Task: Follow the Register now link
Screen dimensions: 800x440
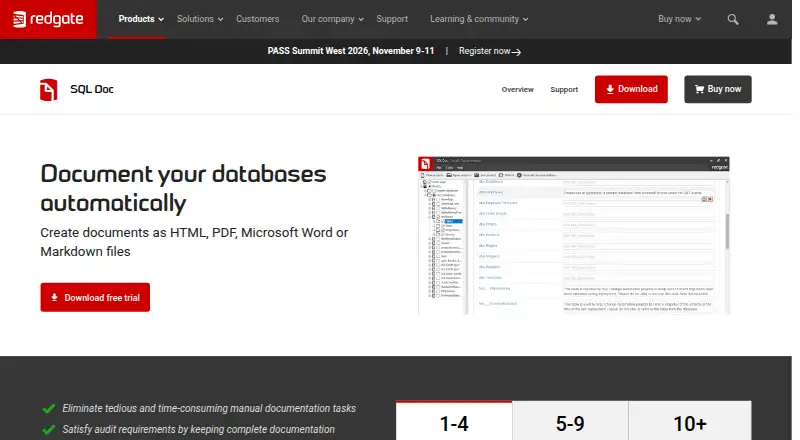Action: click(490, 51)
